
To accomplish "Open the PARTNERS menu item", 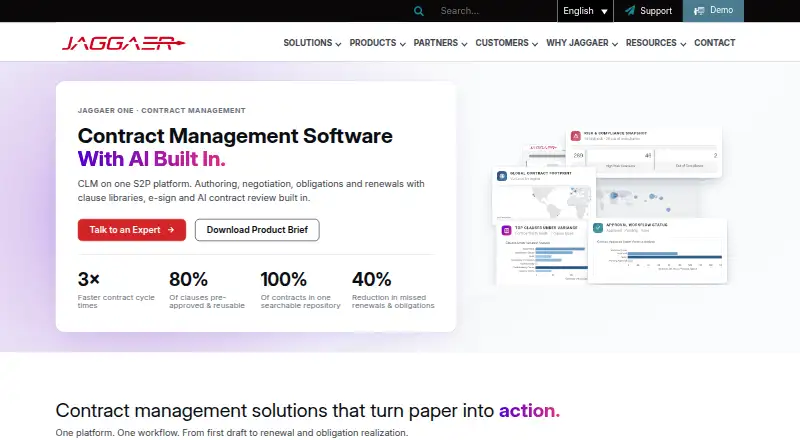I will pyautogui.click(x=436, y=43).
